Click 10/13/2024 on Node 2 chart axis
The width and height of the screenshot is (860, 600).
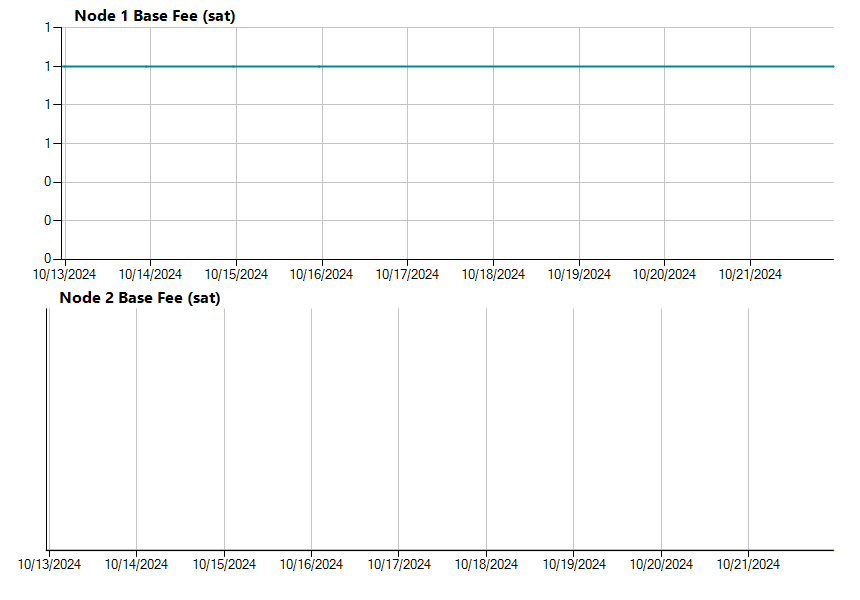pos(50,565)
